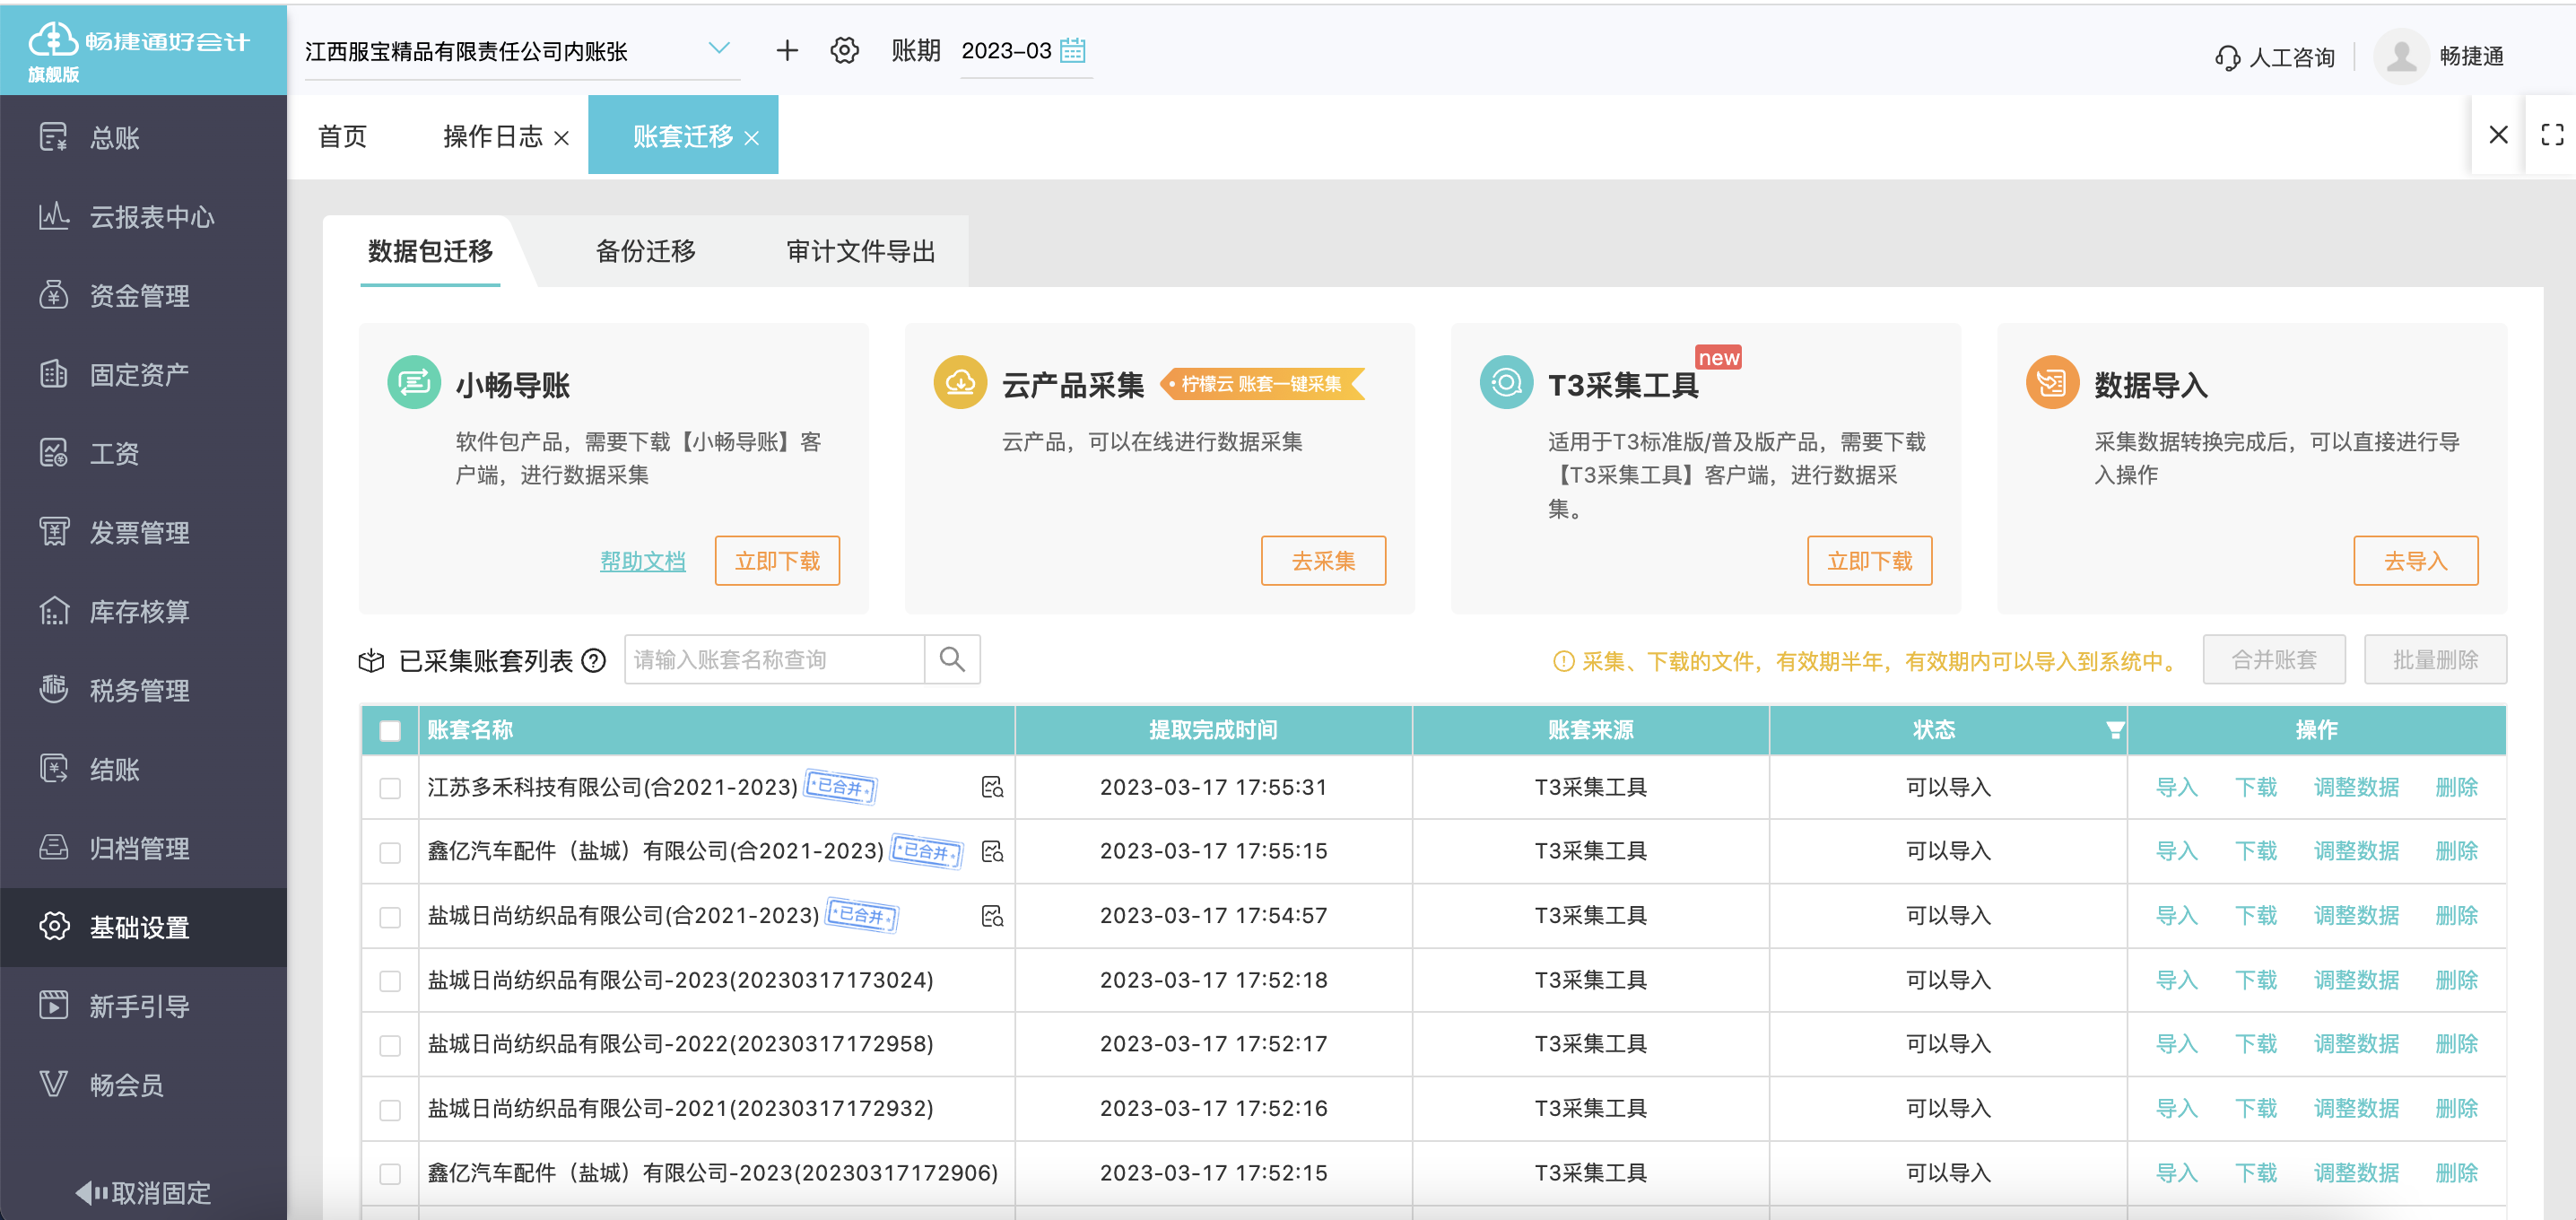Click 去采集 for 云产品采集
The width and height of the screenshot is (2576, 1220).
click(x=1326, y=560)
